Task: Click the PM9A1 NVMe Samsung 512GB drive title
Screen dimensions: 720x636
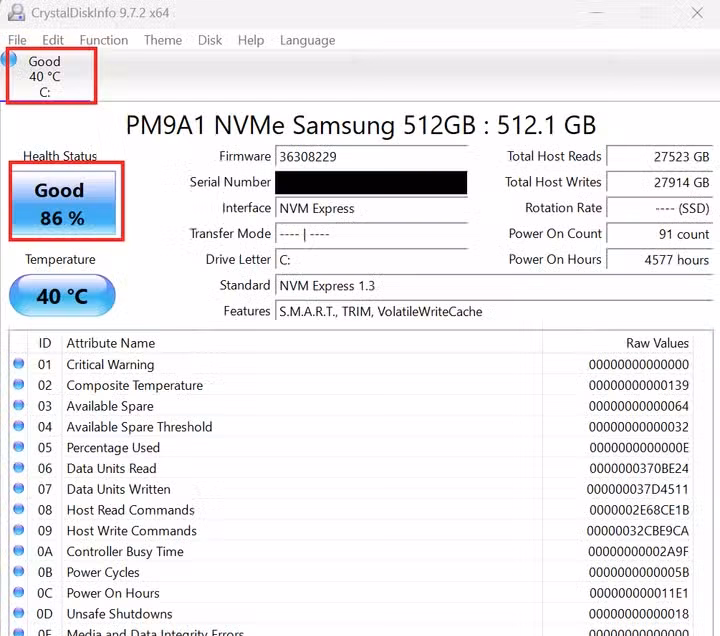Action: (361, 125)
